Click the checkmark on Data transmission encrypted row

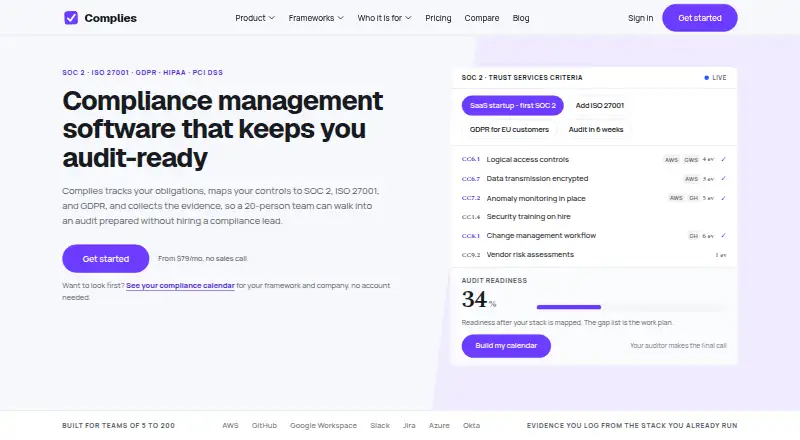[723, 179]
